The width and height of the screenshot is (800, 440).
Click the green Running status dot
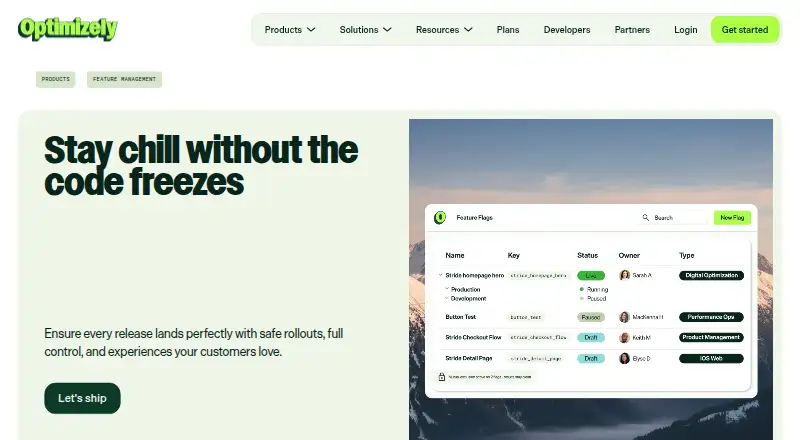582,289
